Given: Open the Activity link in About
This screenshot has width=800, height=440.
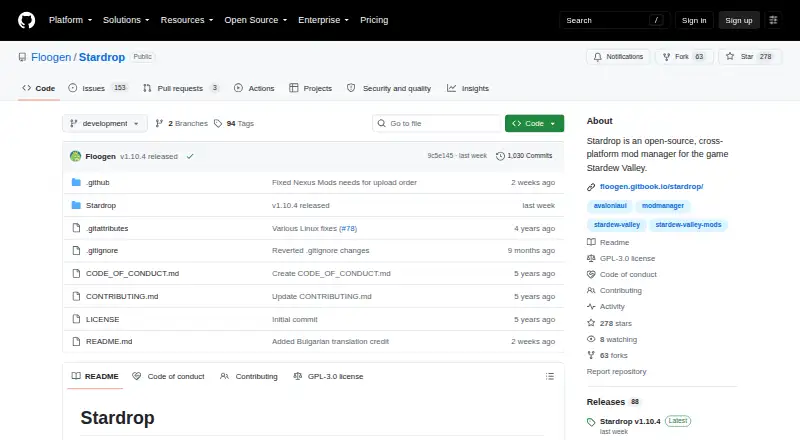Looking at the screenshot, I should tap(606, 307).
